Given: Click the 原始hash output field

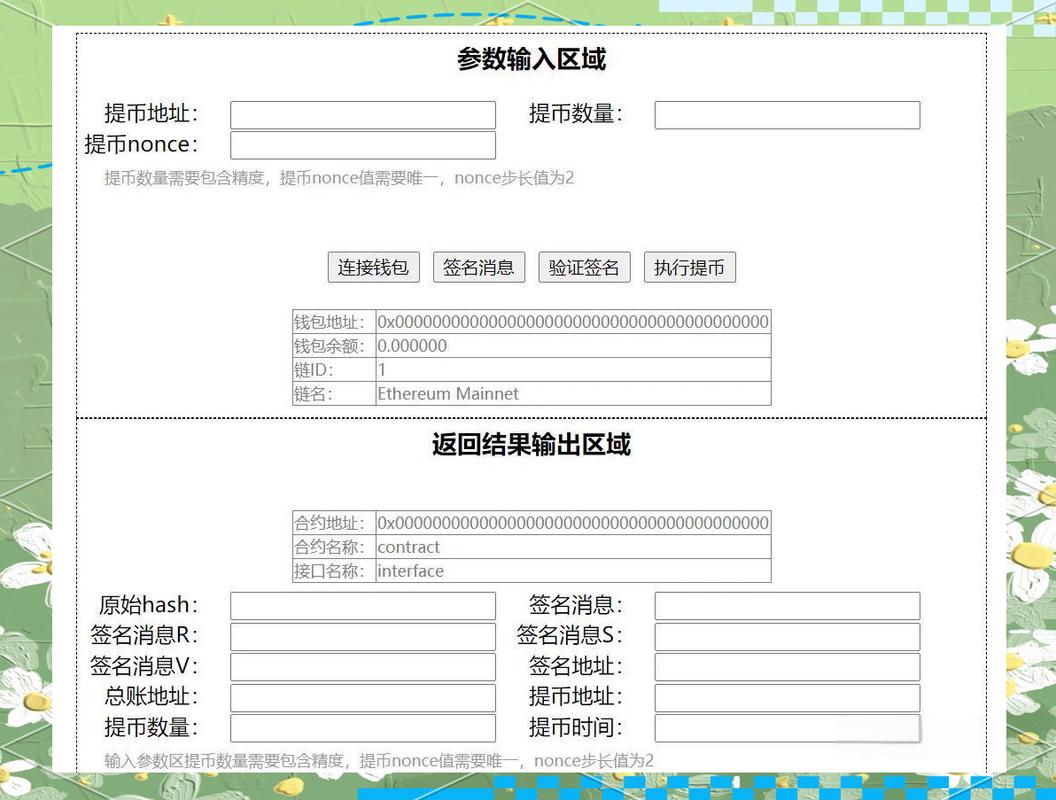Looking at the screenshot, I should (x=363, y=606).
